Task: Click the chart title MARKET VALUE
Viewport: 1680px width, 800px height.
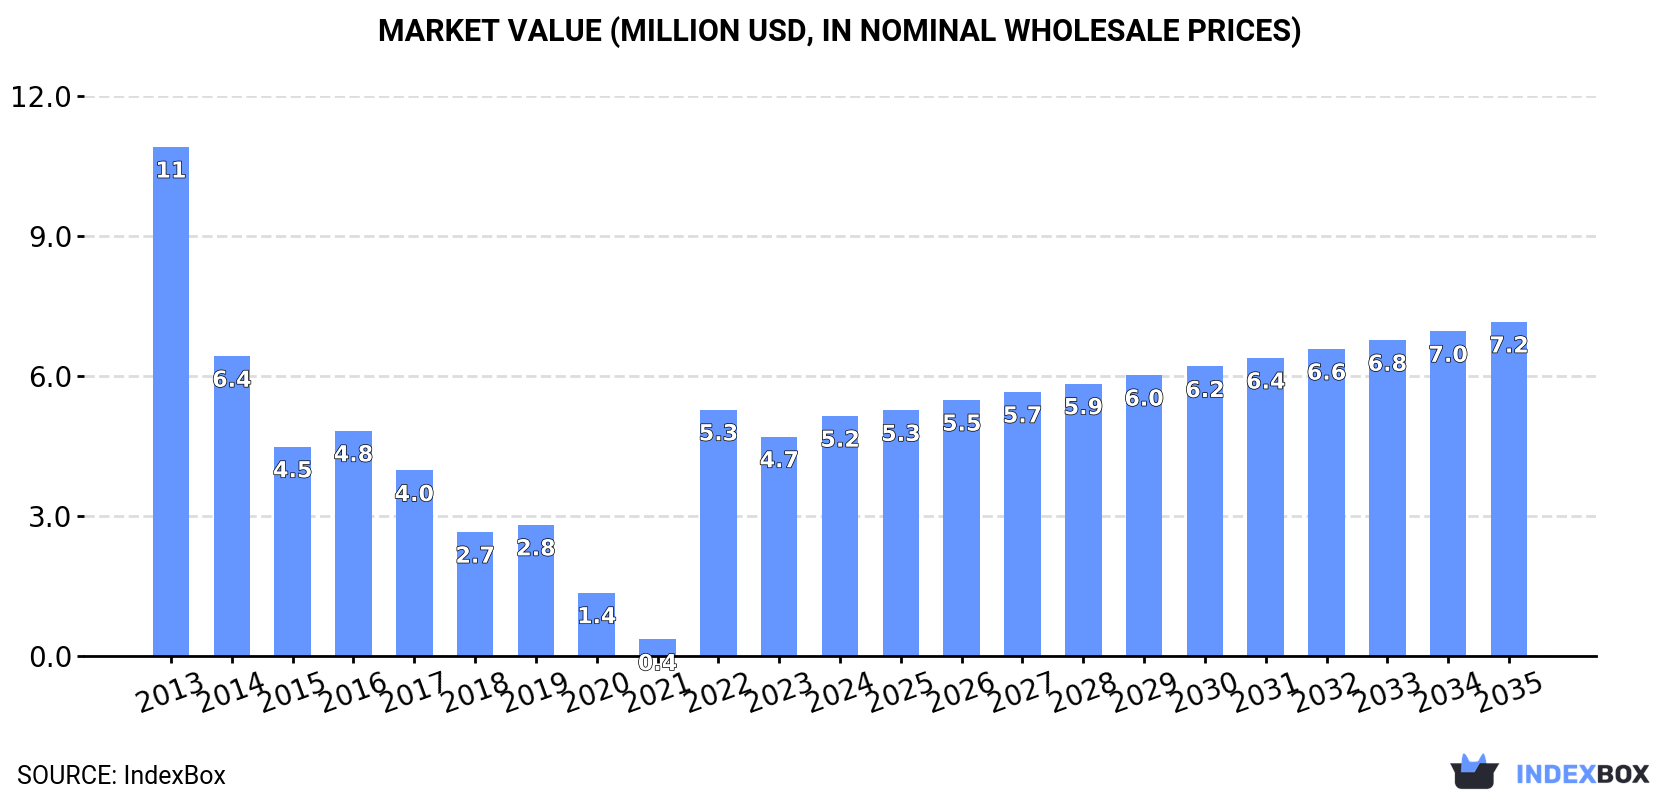Action: coord(840,31)
